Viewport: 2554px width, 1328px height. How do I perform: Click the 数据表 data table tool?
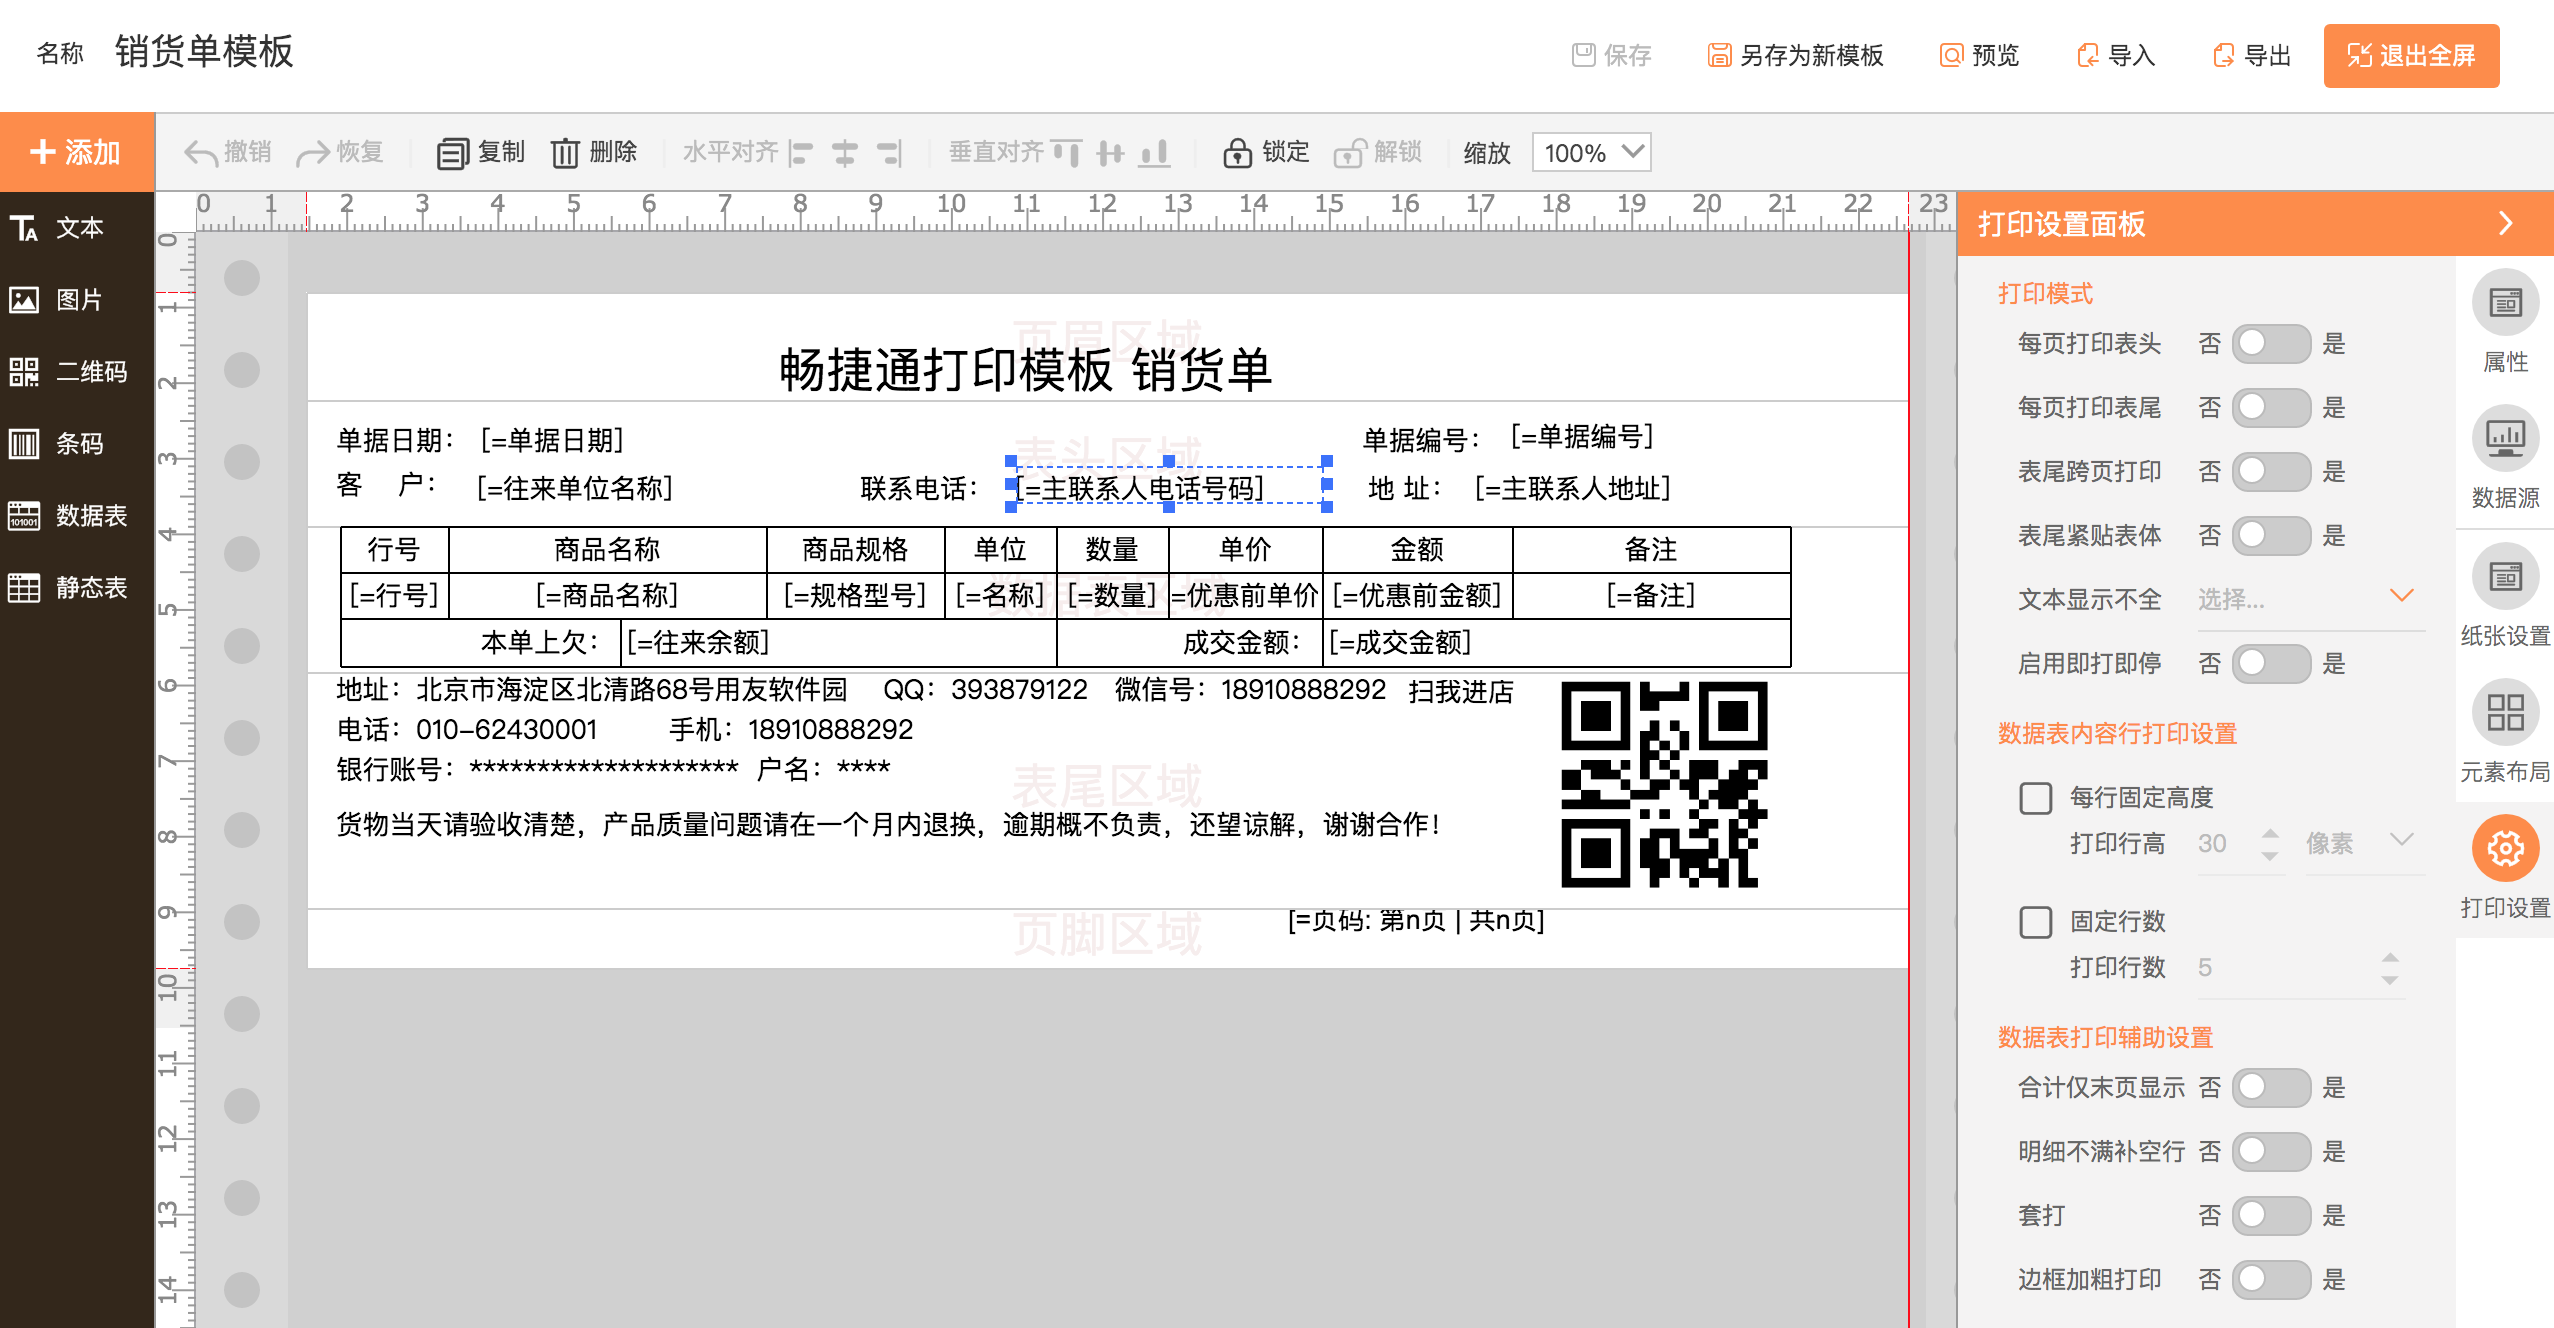tap(76, 514)
